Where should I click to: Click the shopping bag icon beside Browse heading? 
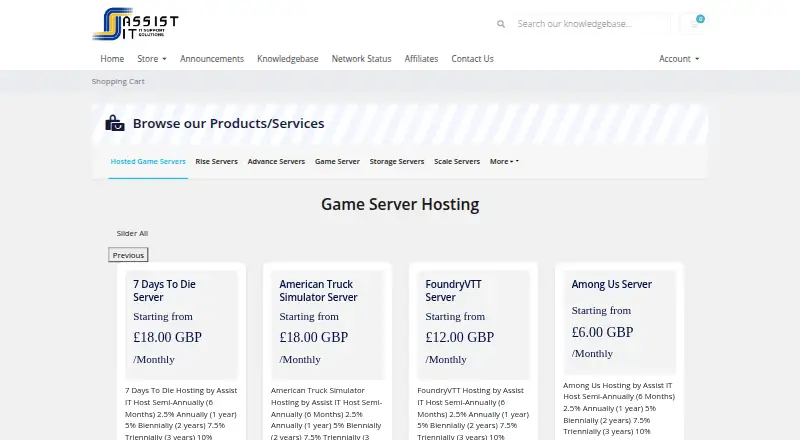pyautogui.click(x=115, y=123)
